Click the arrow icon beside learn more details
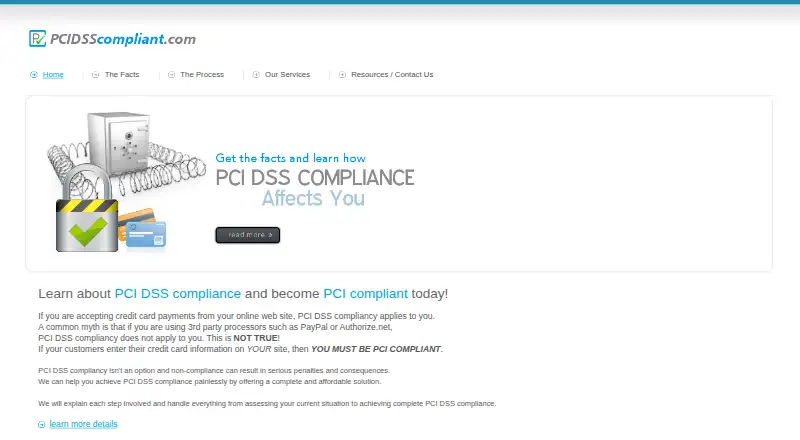This screenshot has height=440, width=800. point(42,425)
